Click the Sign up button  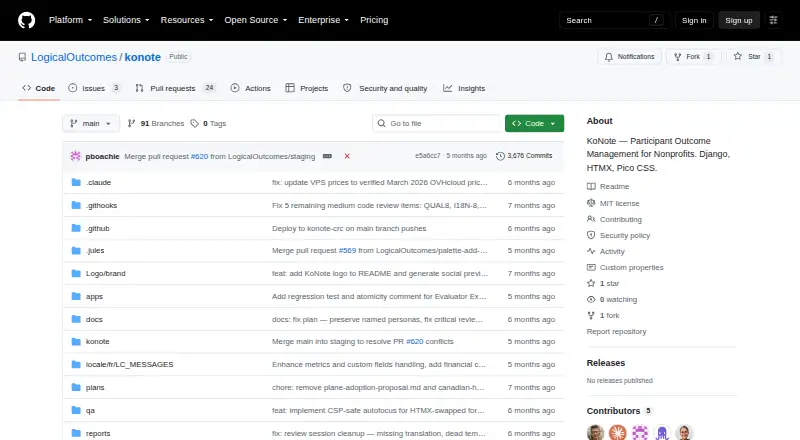(739, 20)
